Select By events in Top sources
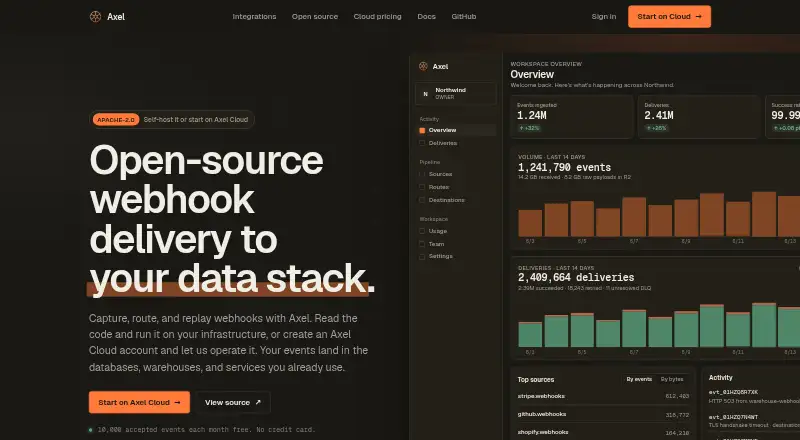 [x=639, y=379]
